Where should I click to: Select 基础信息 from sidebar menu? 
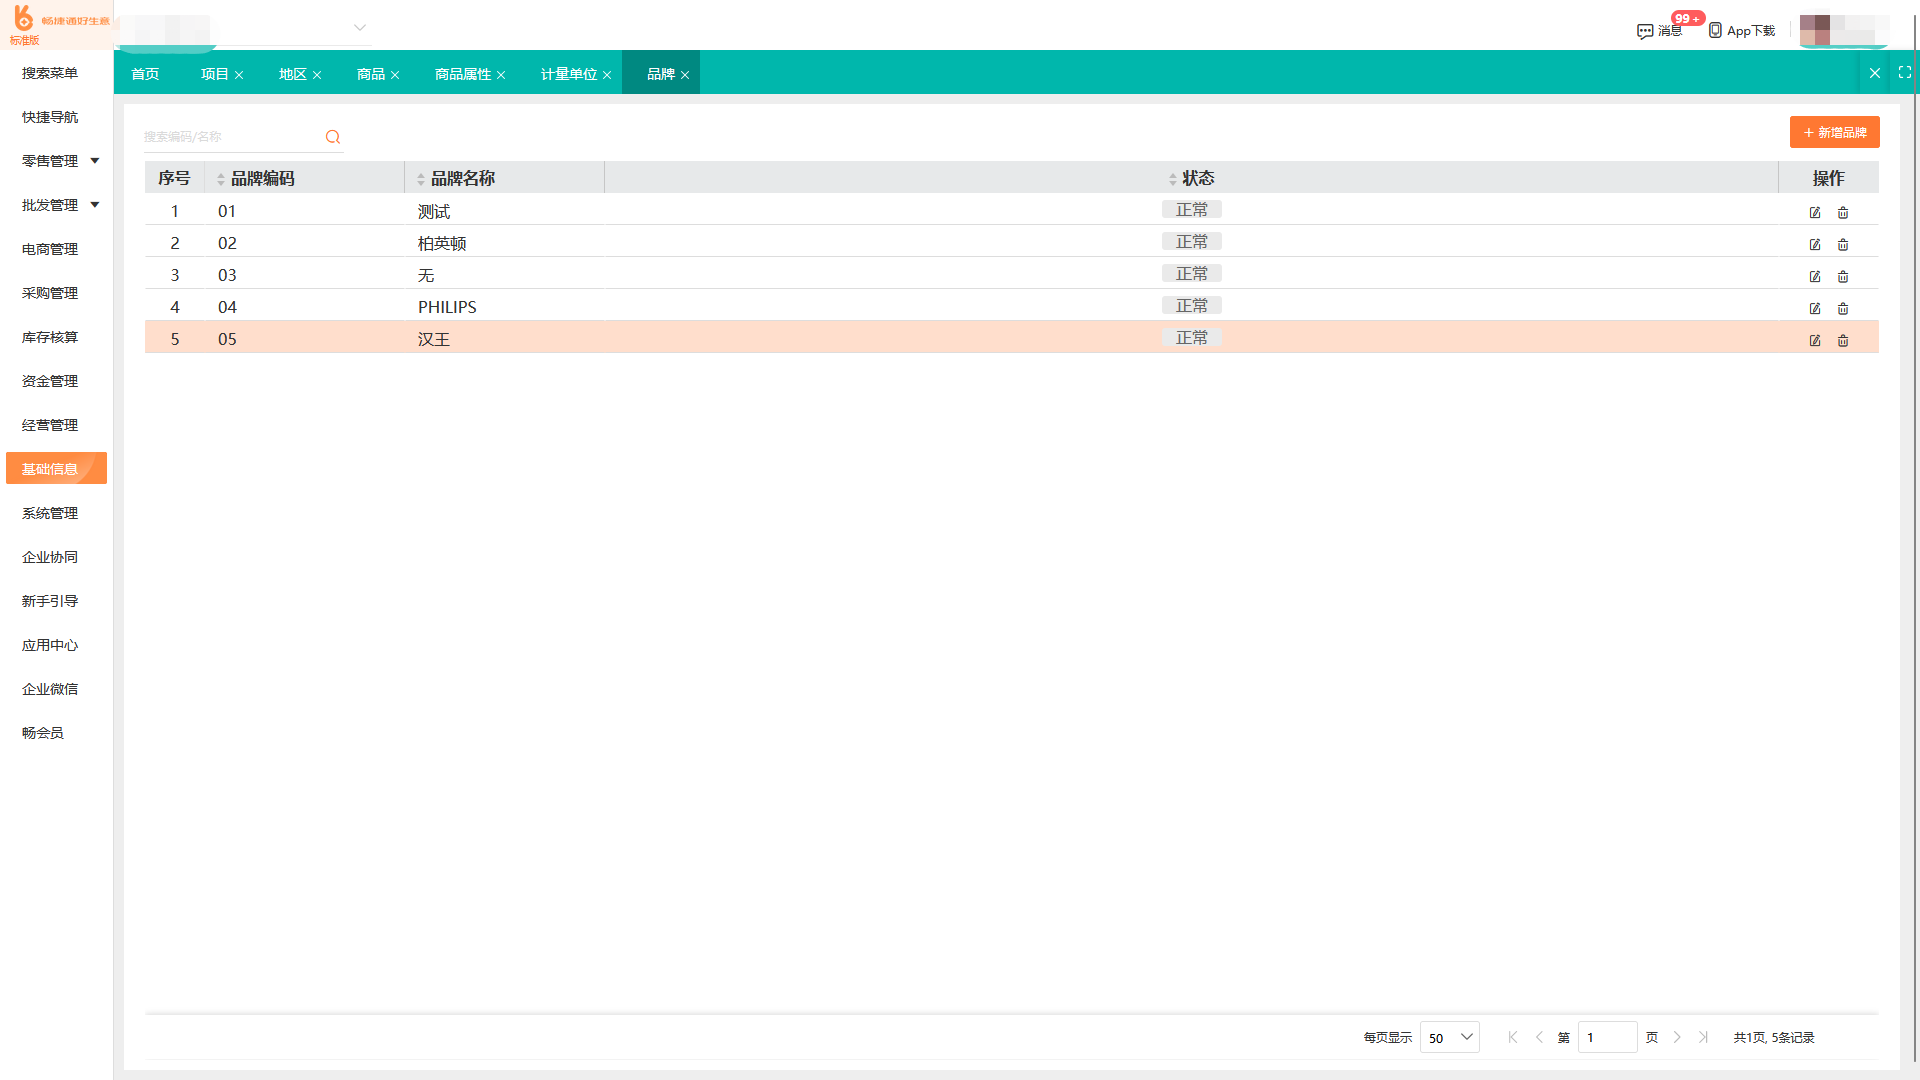(50, 468)
